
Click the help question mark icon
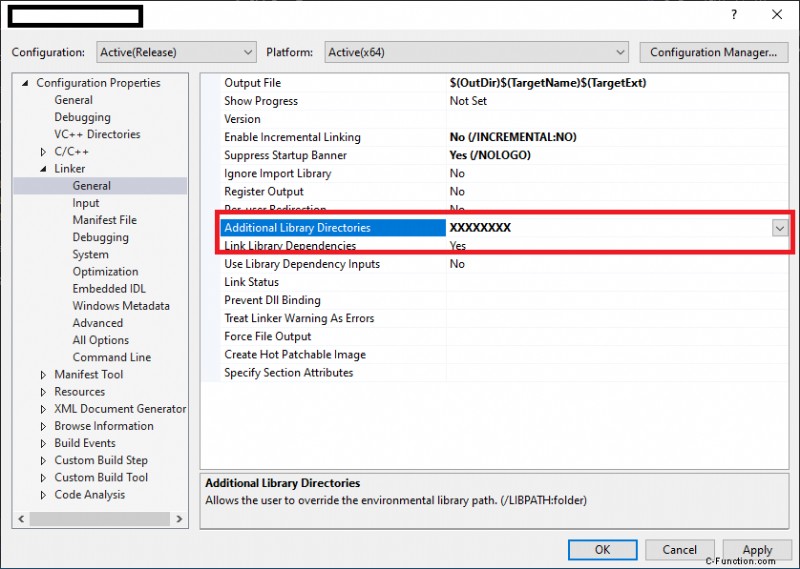[733, 15]
